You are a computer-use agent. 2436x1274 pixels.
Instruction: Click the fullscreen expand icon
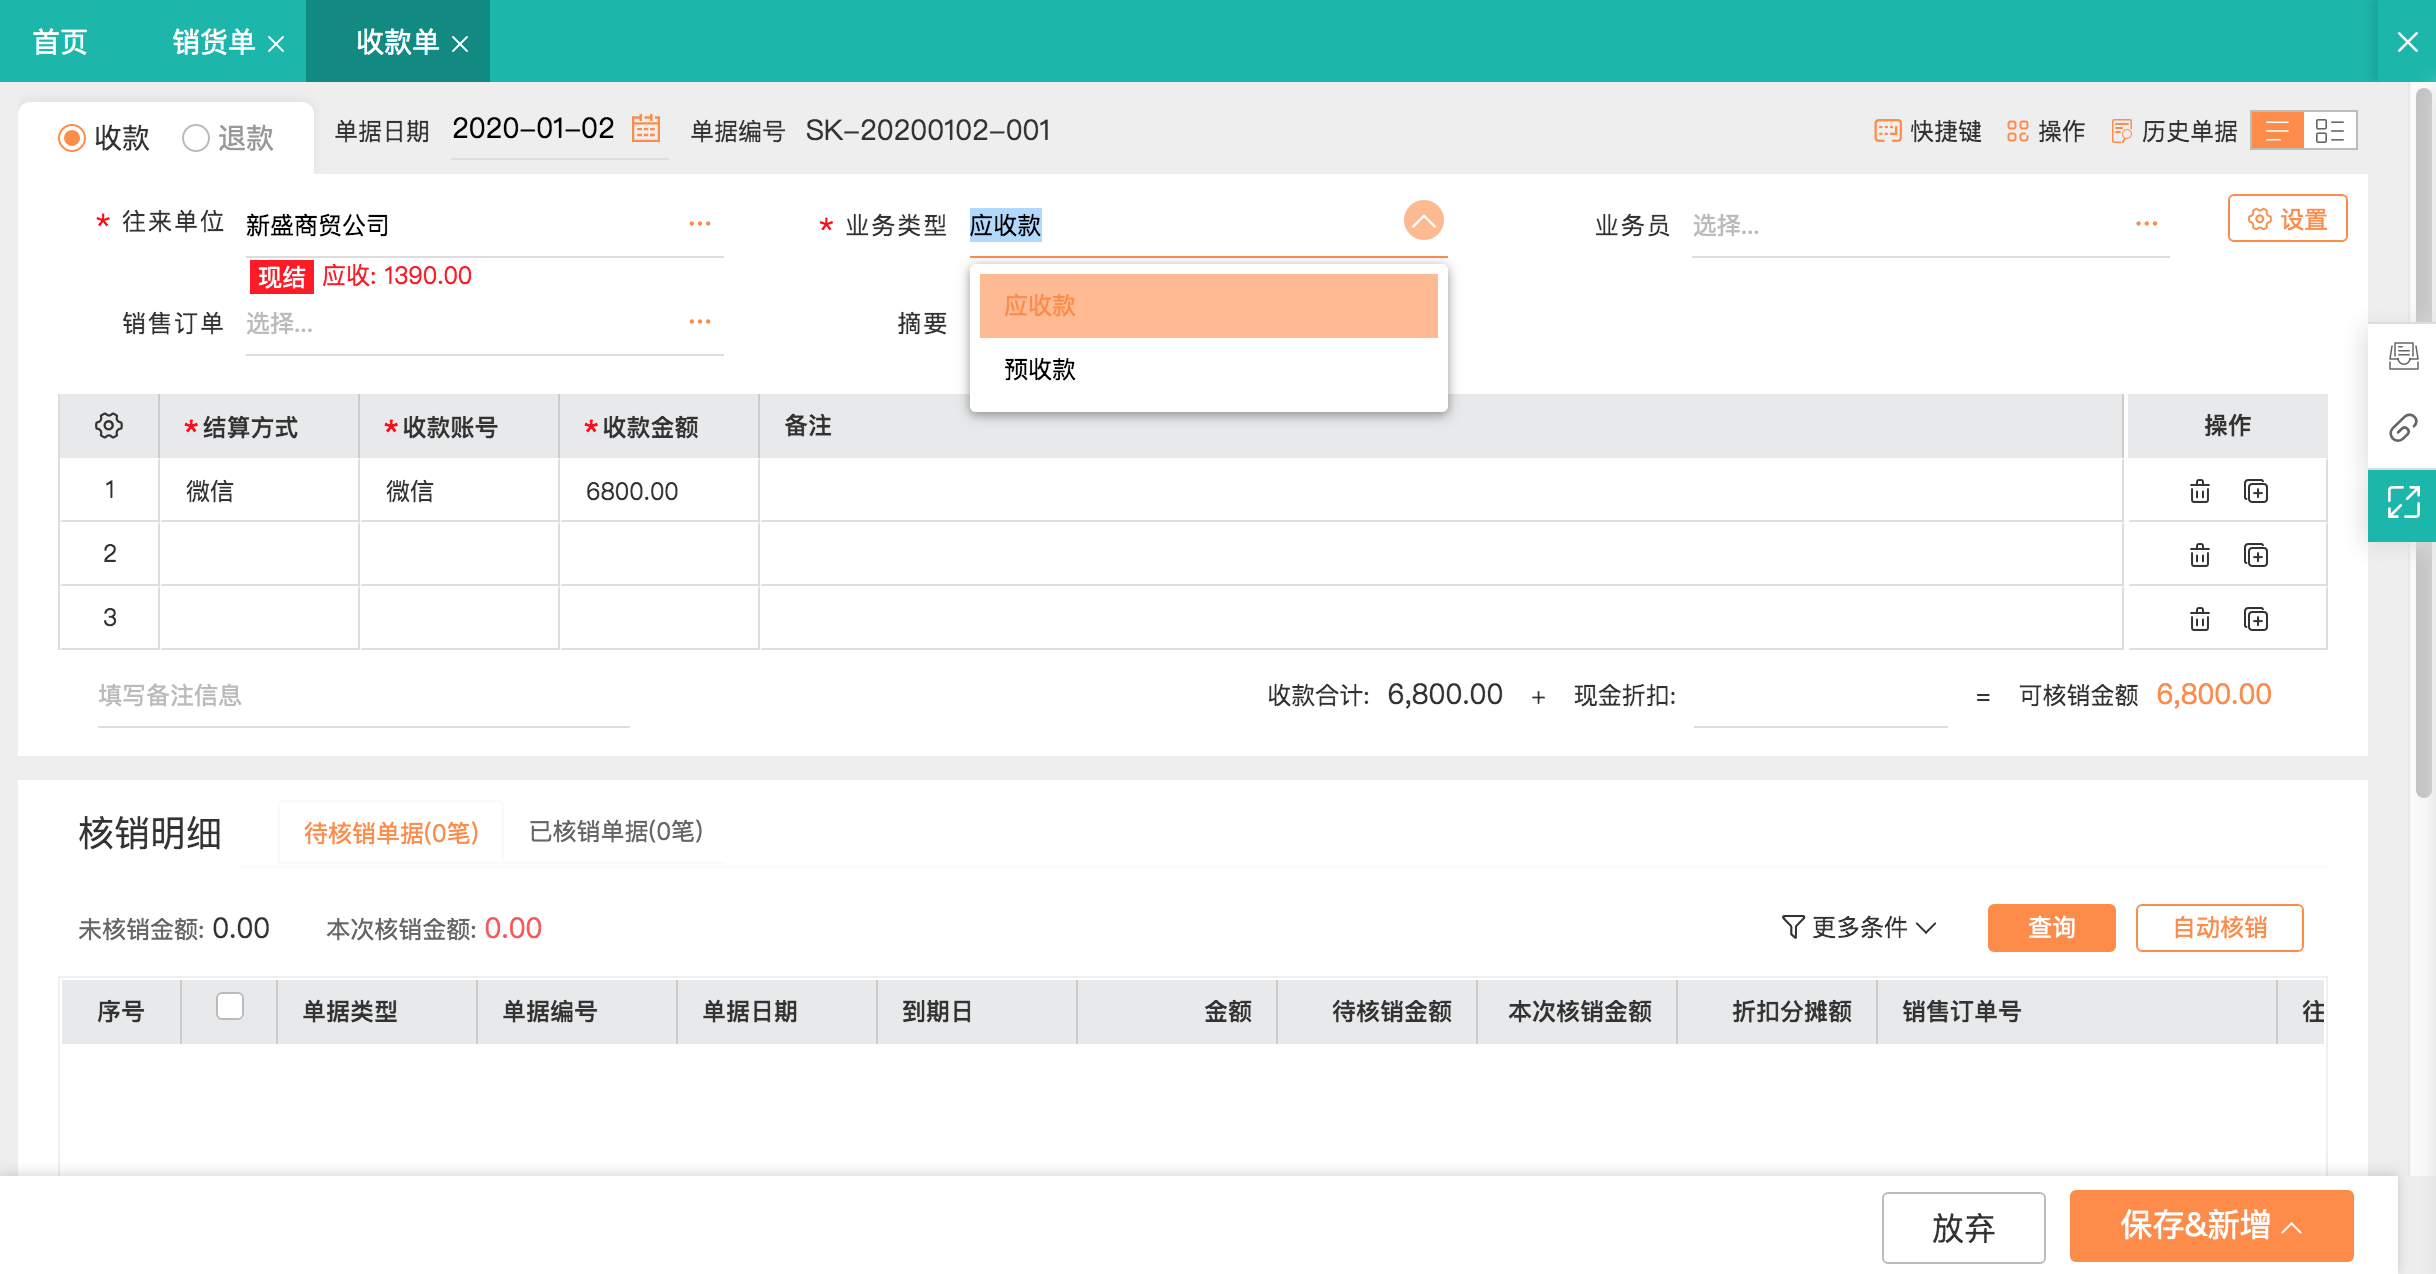pyautogui.click(x=2404, y=499)
